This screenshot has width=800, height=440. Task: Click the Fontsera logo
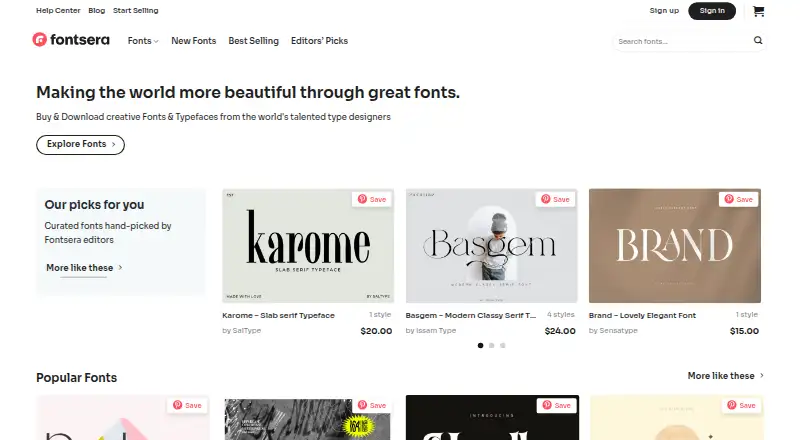71,39
